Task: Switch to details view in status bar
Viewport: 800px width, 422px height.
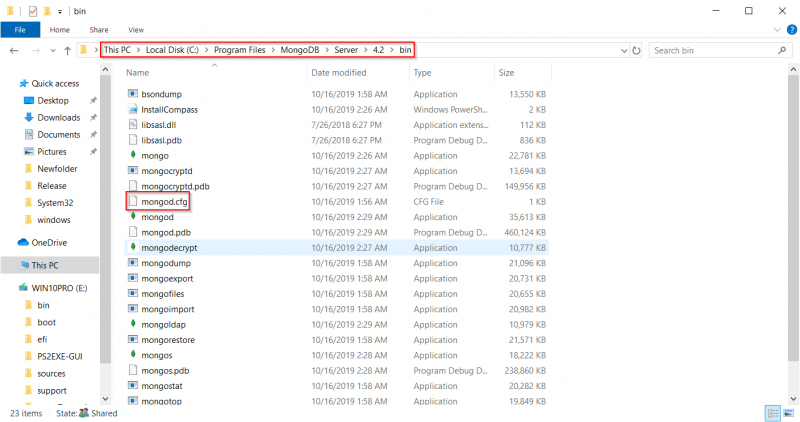Action: [773, 413]
